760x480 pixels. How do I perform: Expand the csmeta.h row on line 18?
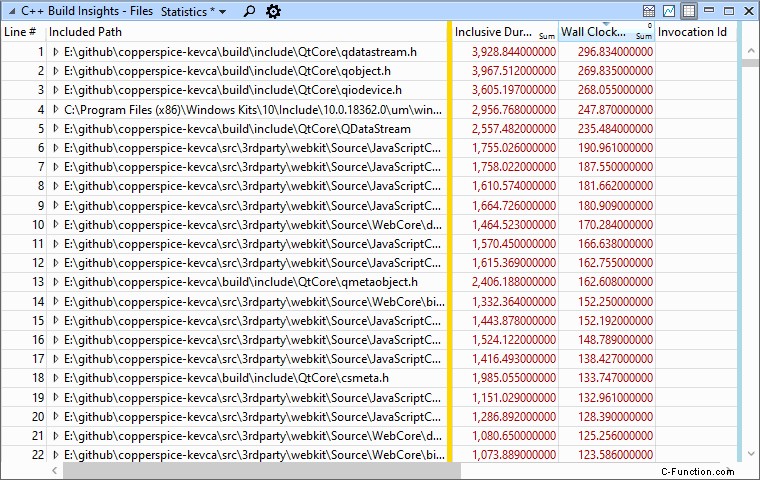pyautogui.click(x=55, y=378)
